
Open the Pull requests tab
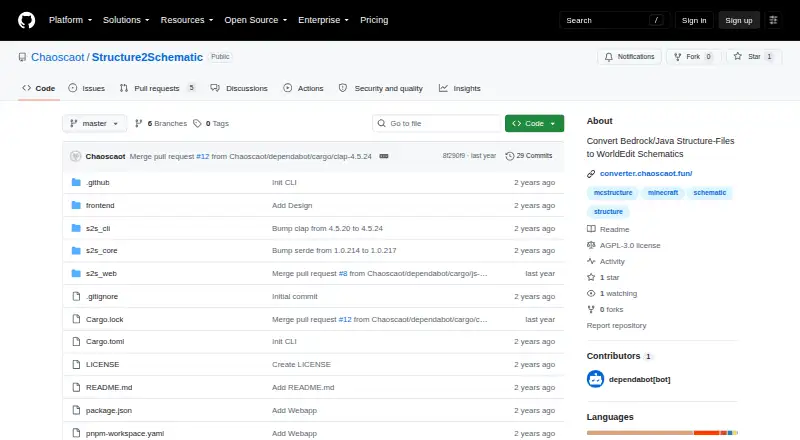tap(157, 88)
